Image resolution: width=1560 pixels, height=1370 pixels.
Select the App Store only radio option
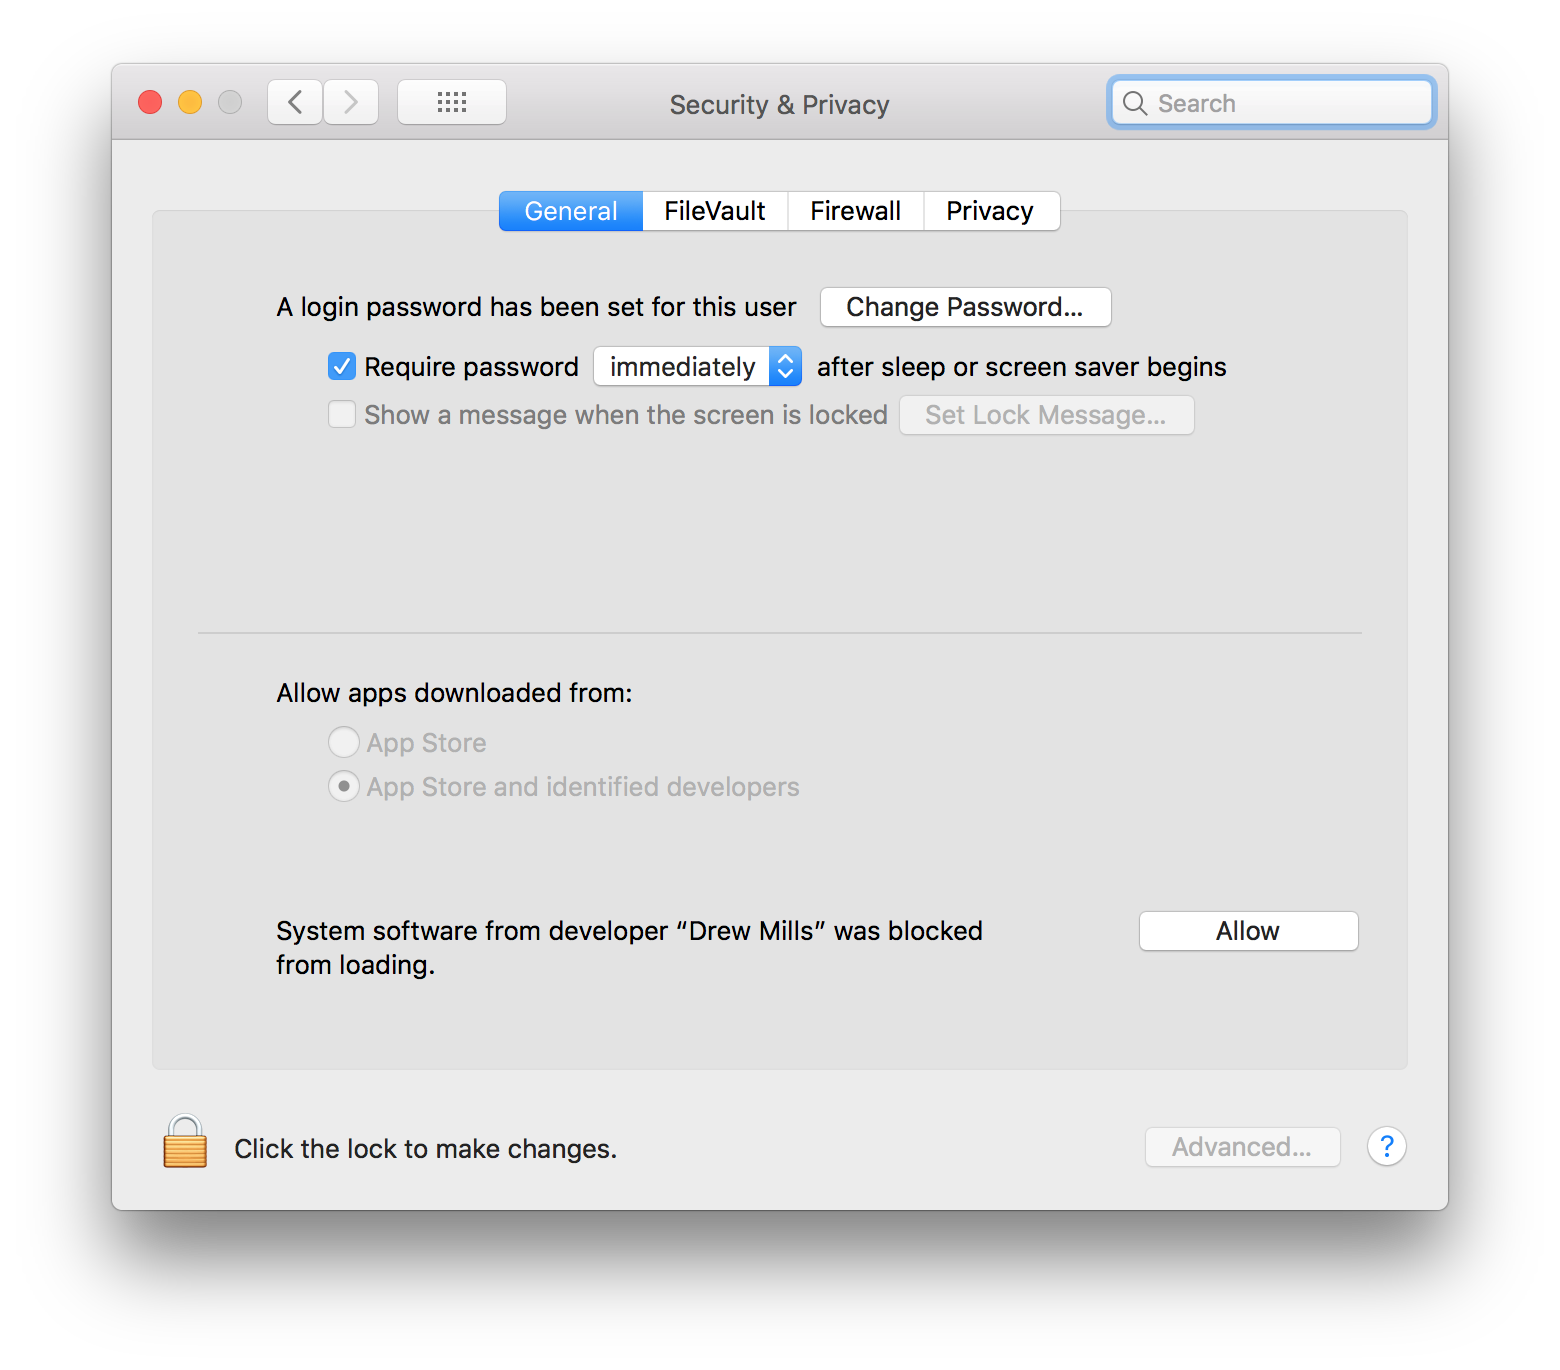(x=344, y=742)
